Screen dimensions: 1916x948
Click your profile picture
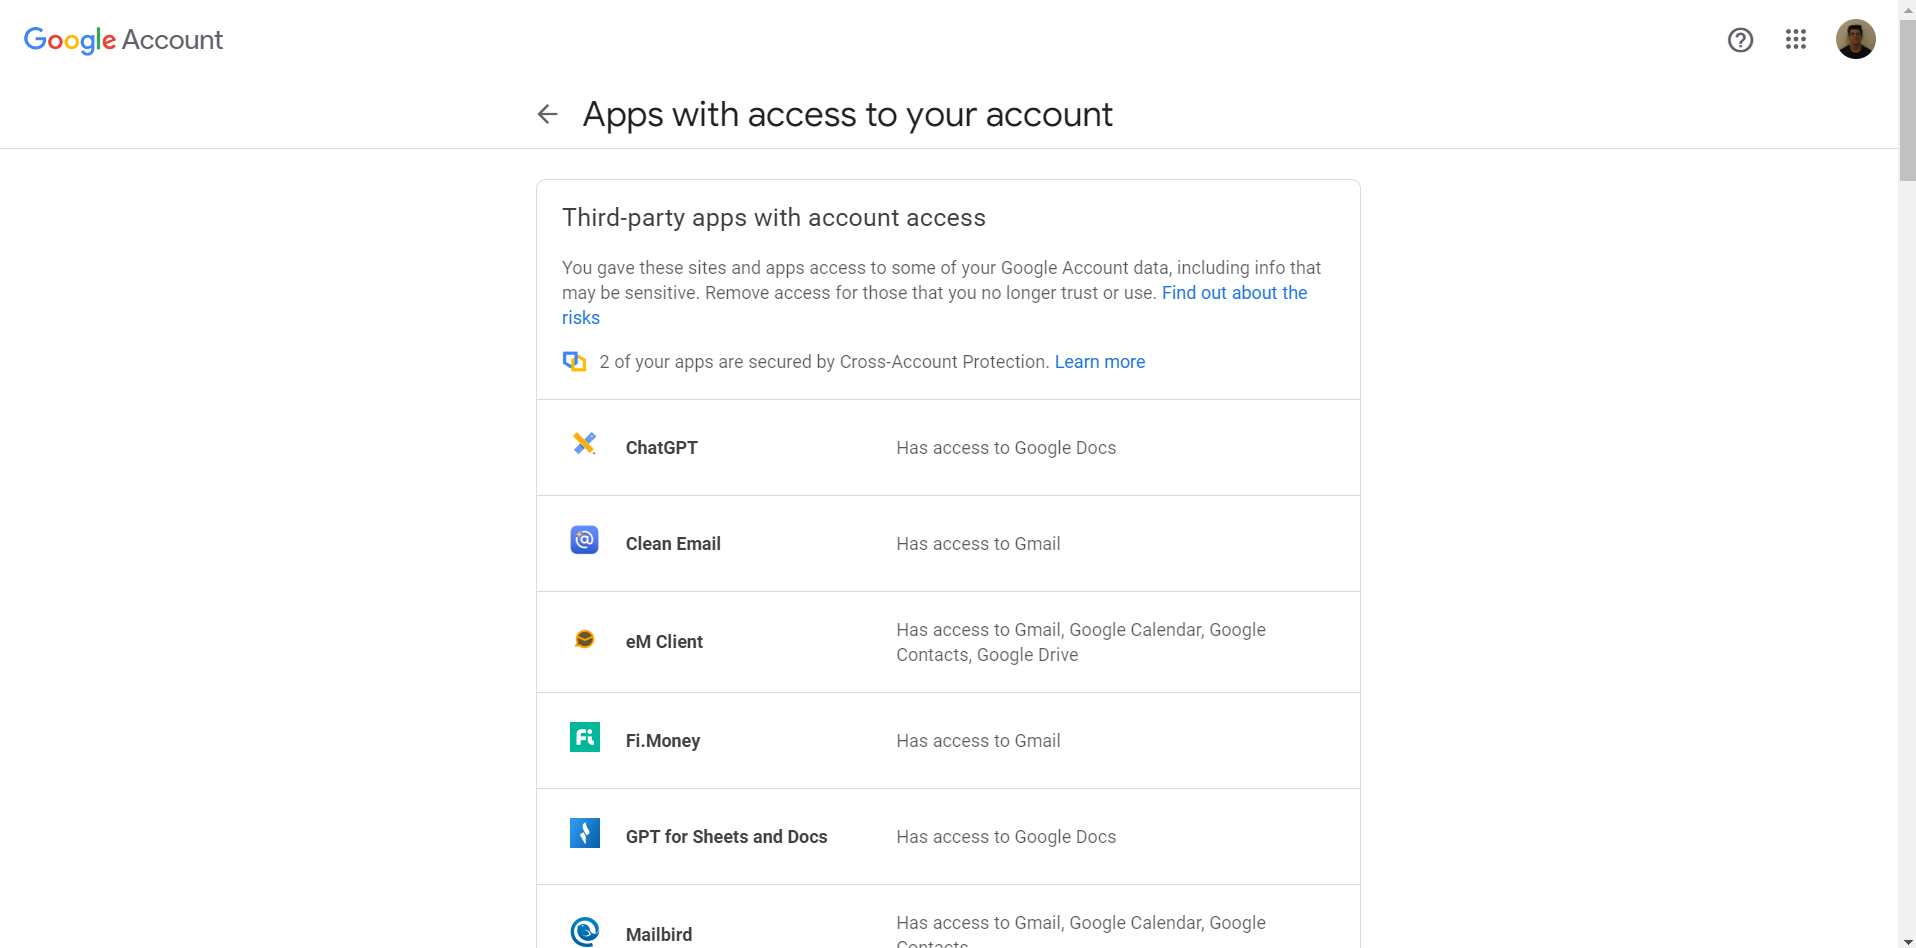point(1856,38)
